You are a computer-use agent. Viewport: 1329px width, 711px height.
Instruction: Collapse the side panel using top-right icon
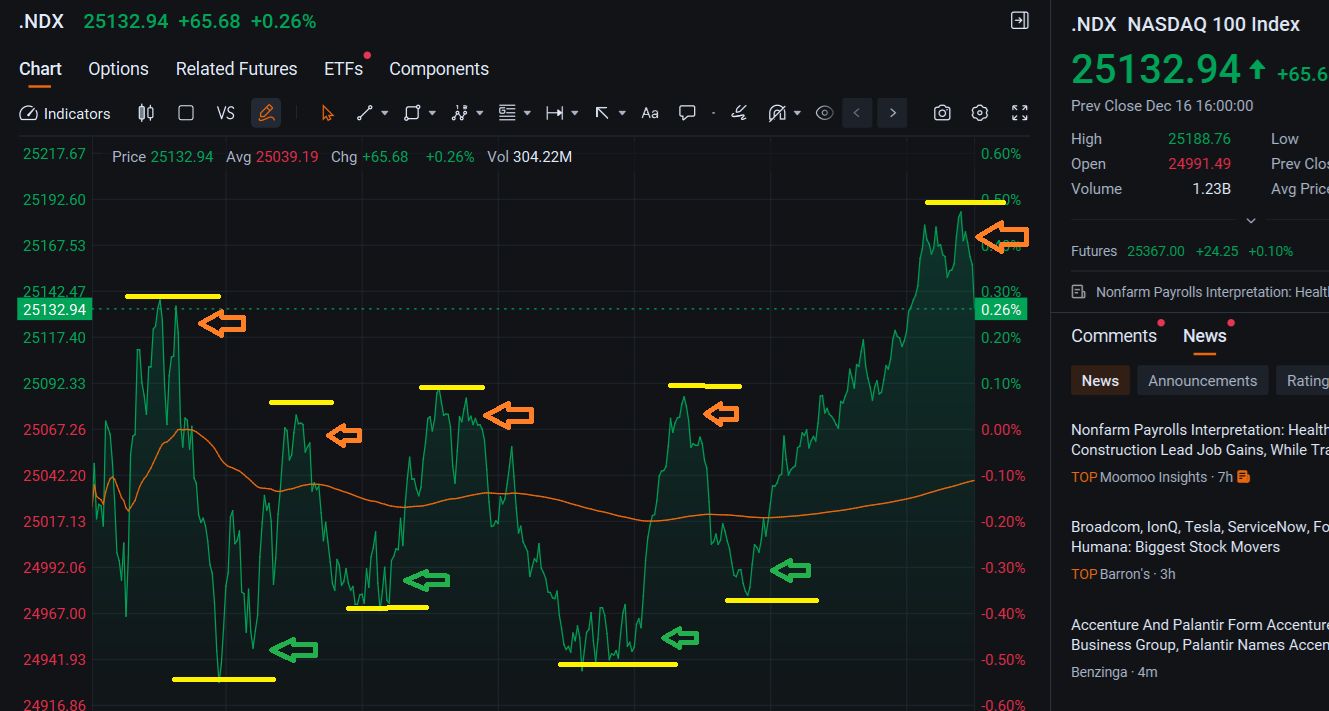tap(1020, 20)
